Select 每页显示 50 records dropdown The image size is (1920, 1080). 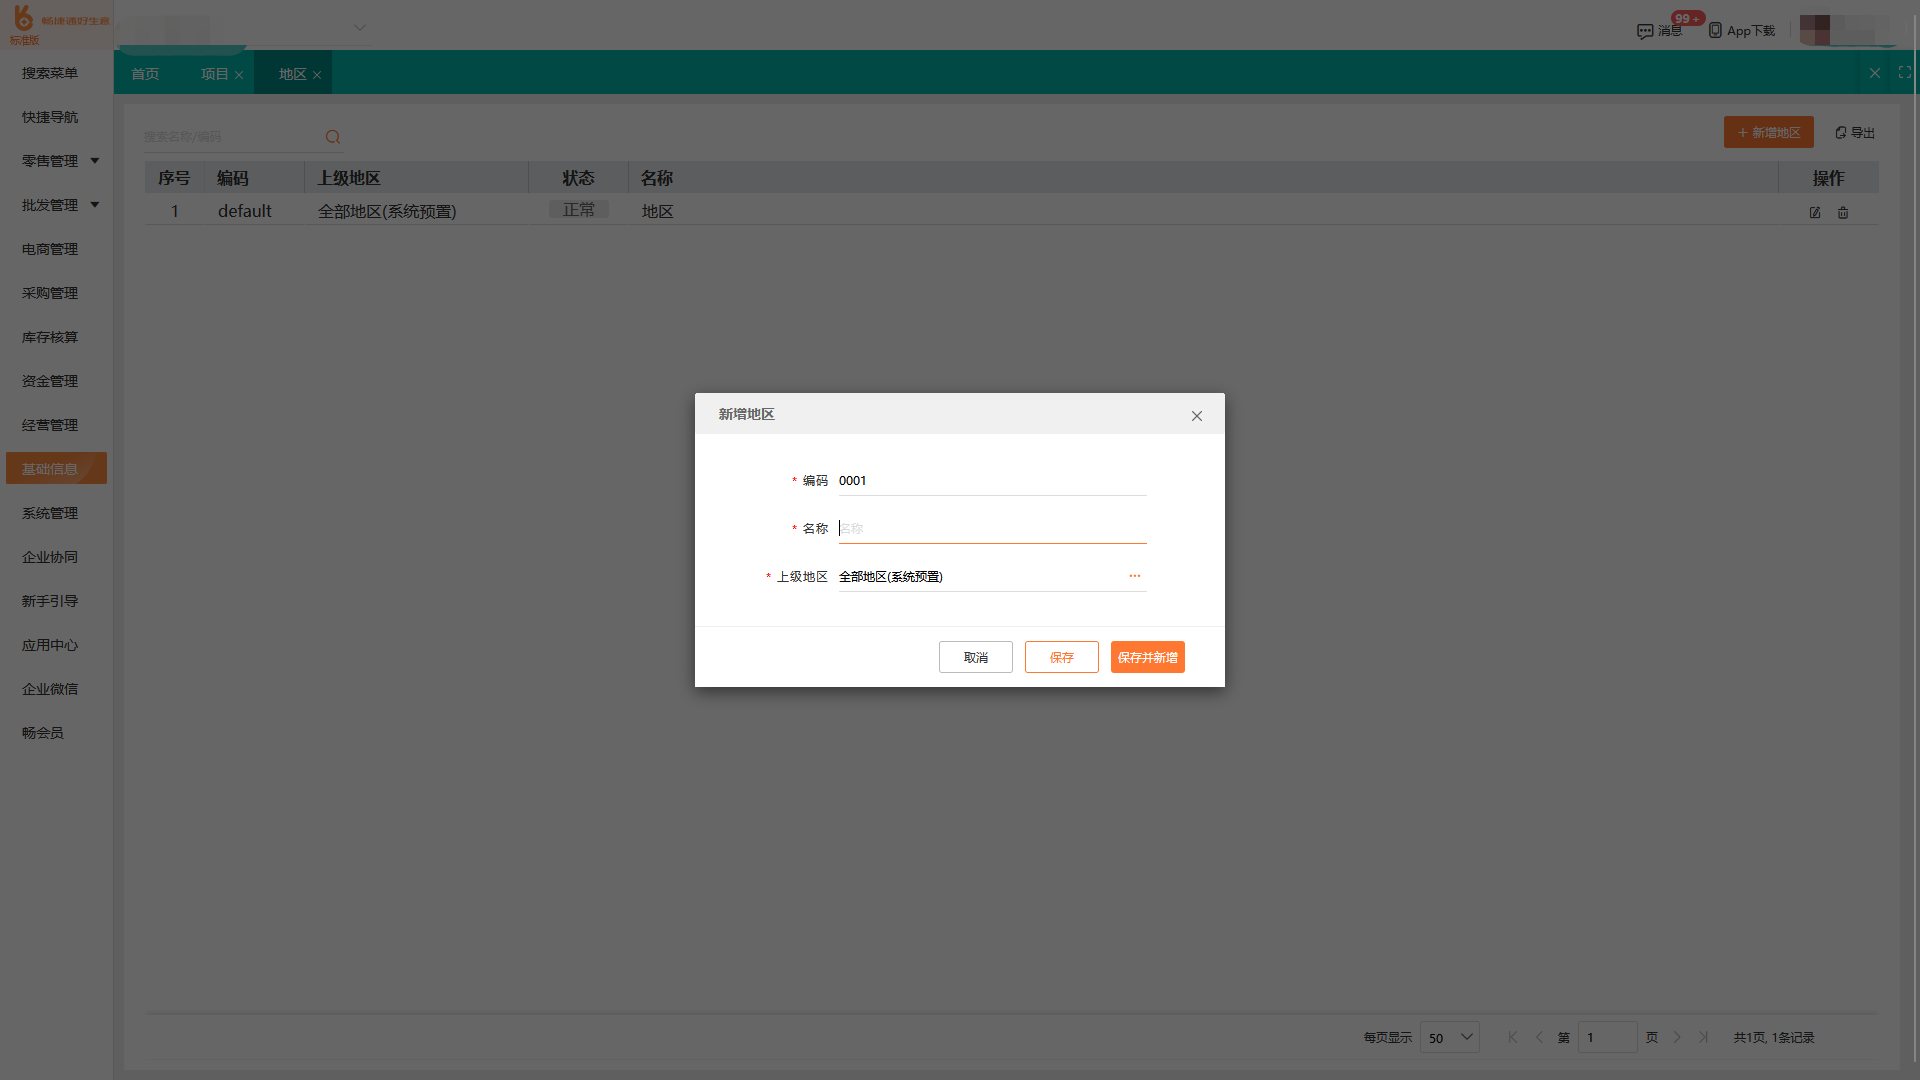coord(1449,1036)
